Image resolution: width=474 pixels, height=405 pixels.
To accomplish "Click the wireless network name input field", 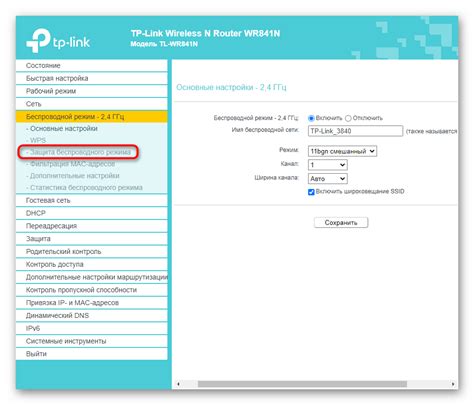I will coord(355,131).
